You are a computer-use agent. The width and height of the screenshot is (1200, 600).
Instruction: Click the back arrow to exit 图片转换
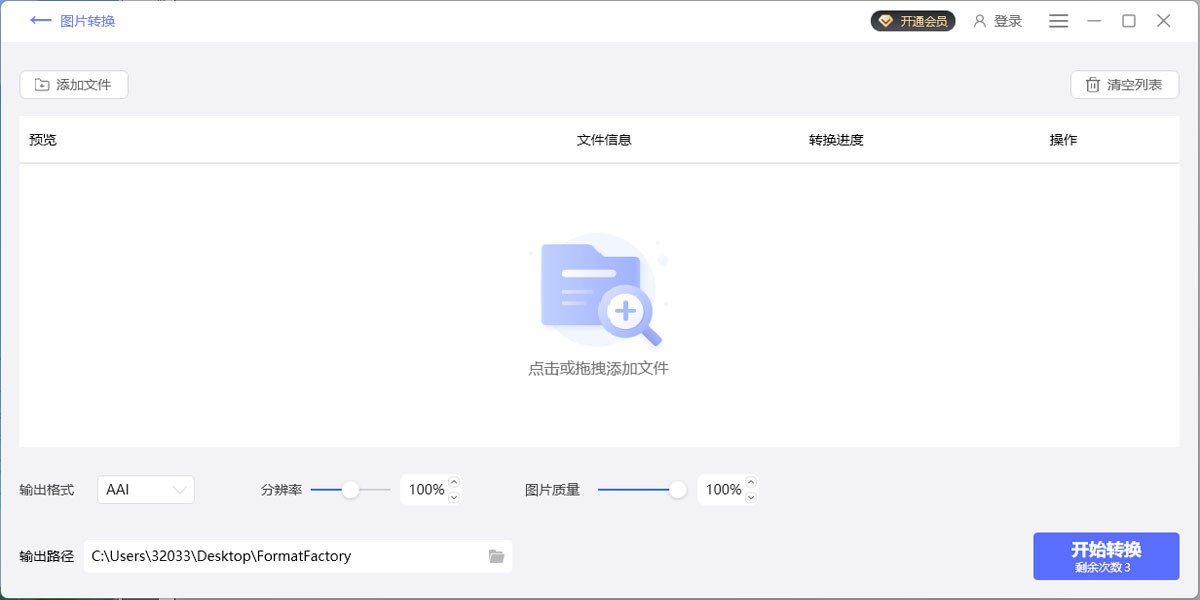click(40, 20)
